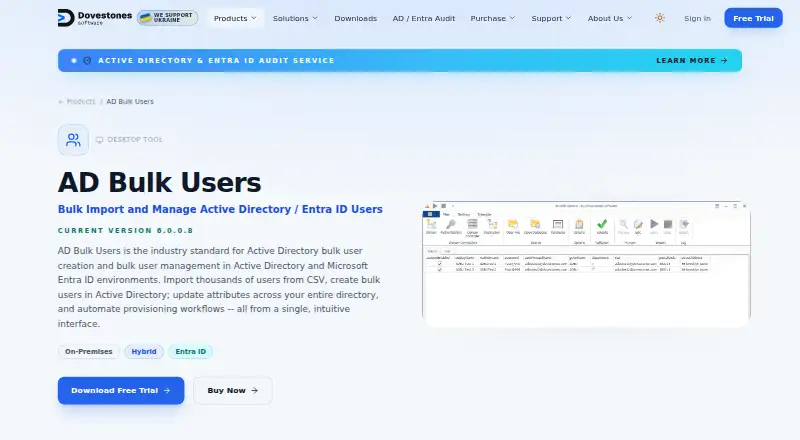Image resolution: width=800 pixels, height=440 pixels.
Task: Enlarge the AD Bulk Users product screenshot
Action: click(586, 264)
